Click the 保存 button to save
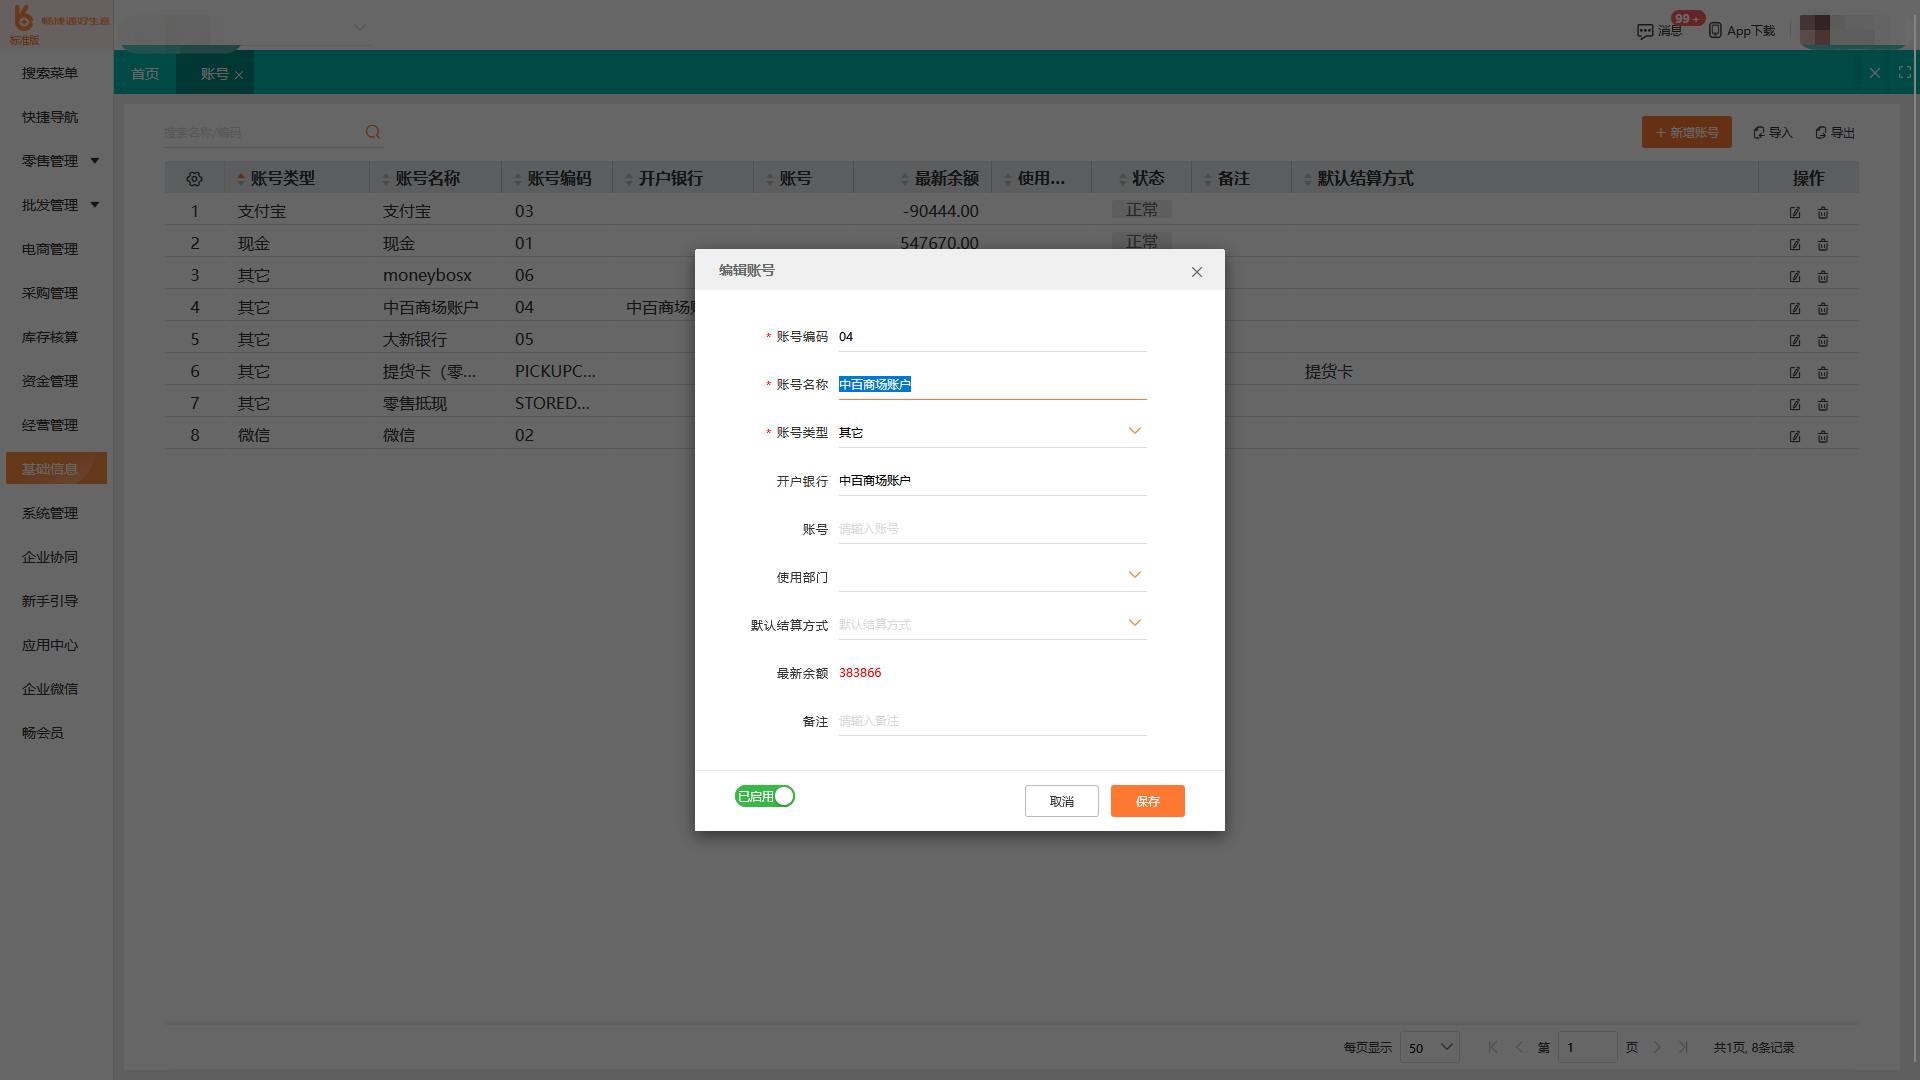1920x1080 pixels. pos(1147,800)
